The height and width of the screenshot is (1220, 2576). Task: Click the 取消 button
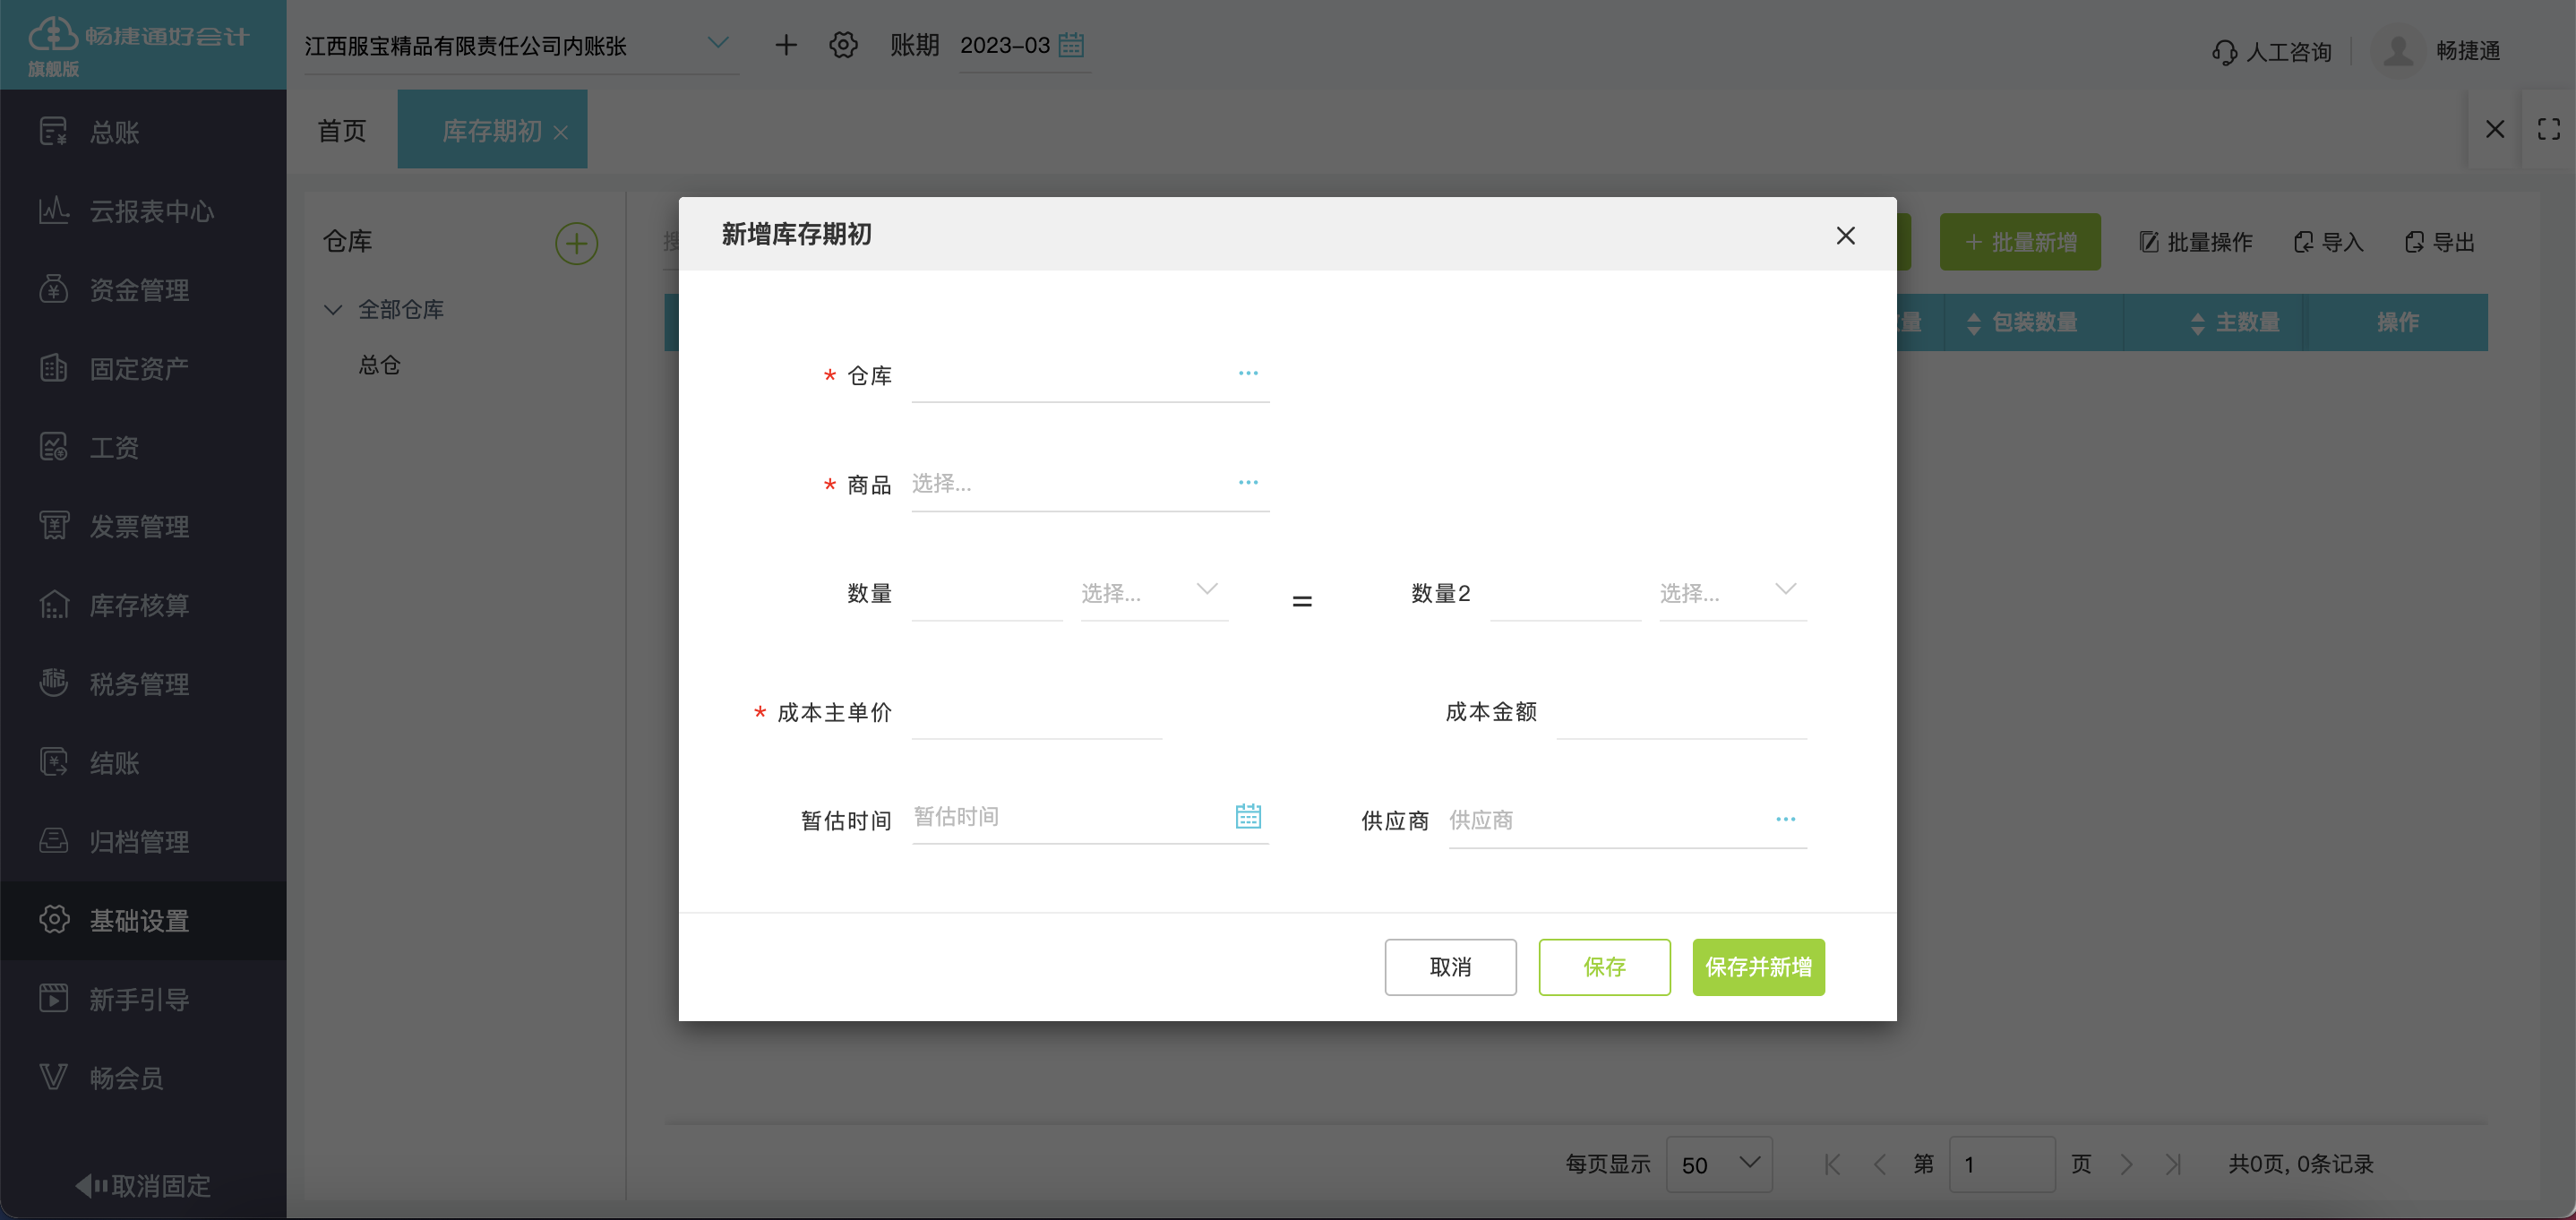[x=1451, y=967]
